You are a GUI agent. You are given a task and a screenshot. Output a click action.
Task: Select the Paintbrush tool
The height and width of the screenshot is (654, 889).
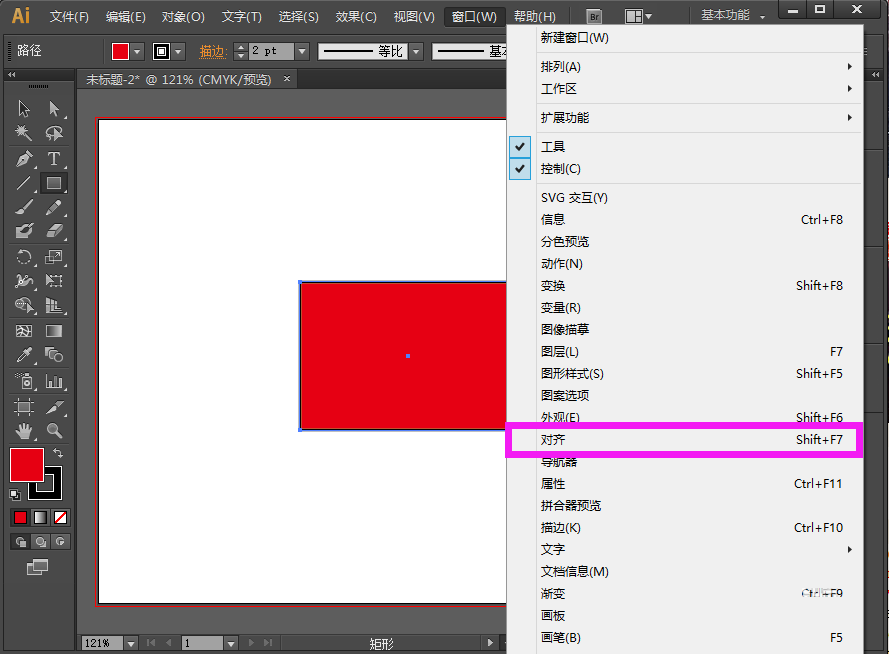[x=24, y=207]
